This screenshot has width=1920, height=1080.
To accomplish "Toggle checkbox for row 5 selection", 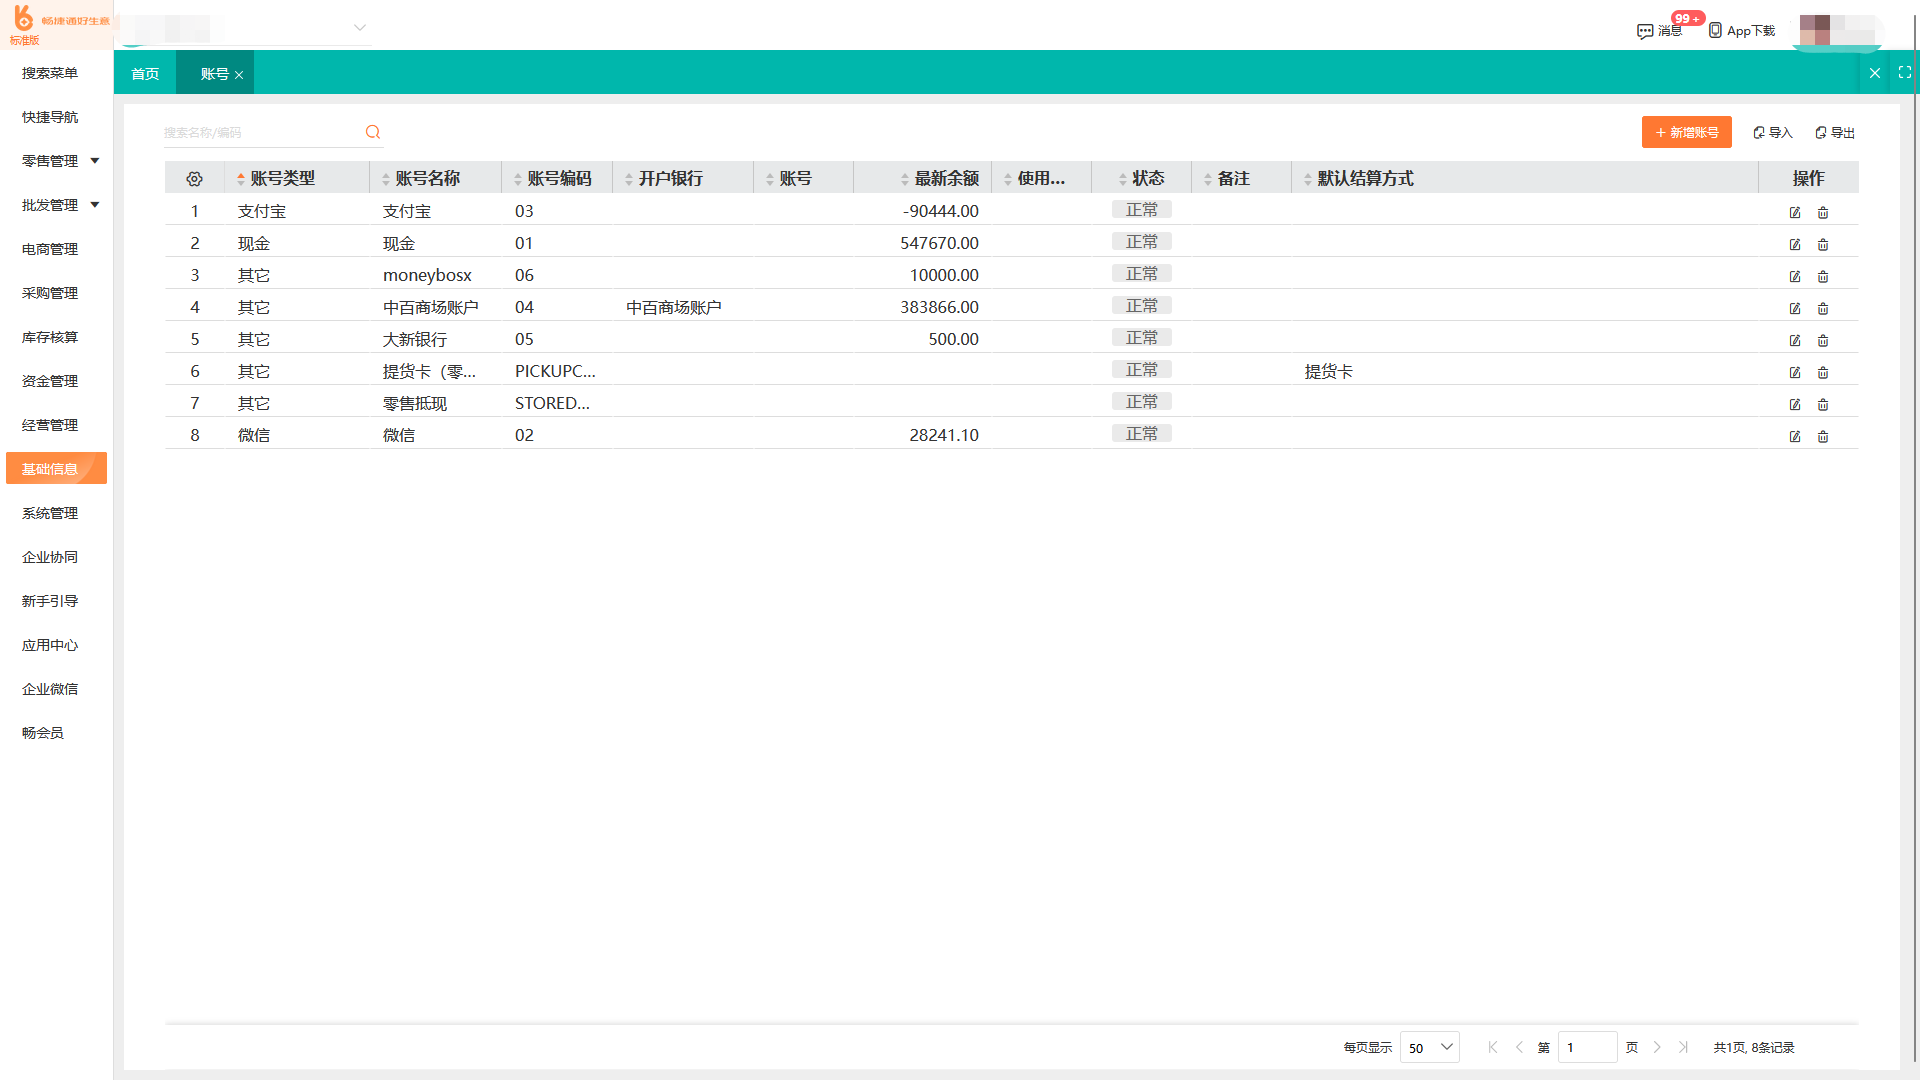I will point(195,338).
